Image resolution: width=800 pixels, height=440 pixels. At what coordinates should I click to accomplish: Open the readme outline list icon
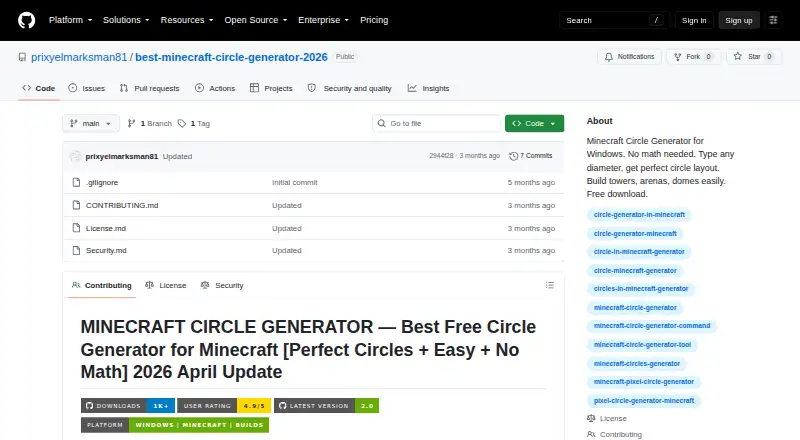click(x=549, y=285)
